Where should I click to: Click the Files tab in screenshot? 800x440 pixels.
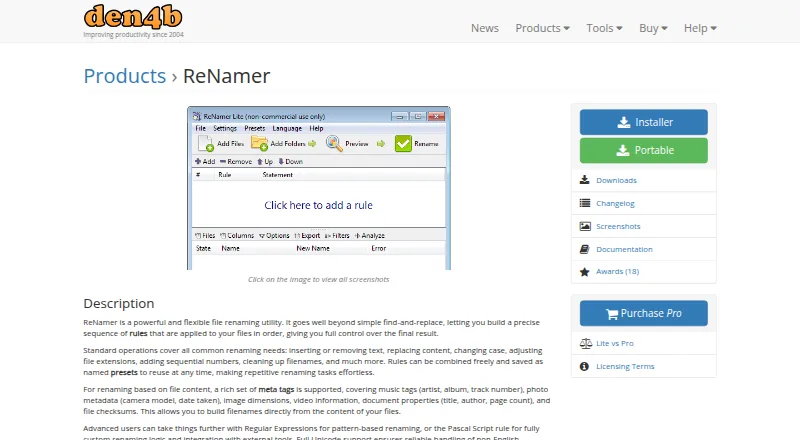tap(205, 235)
